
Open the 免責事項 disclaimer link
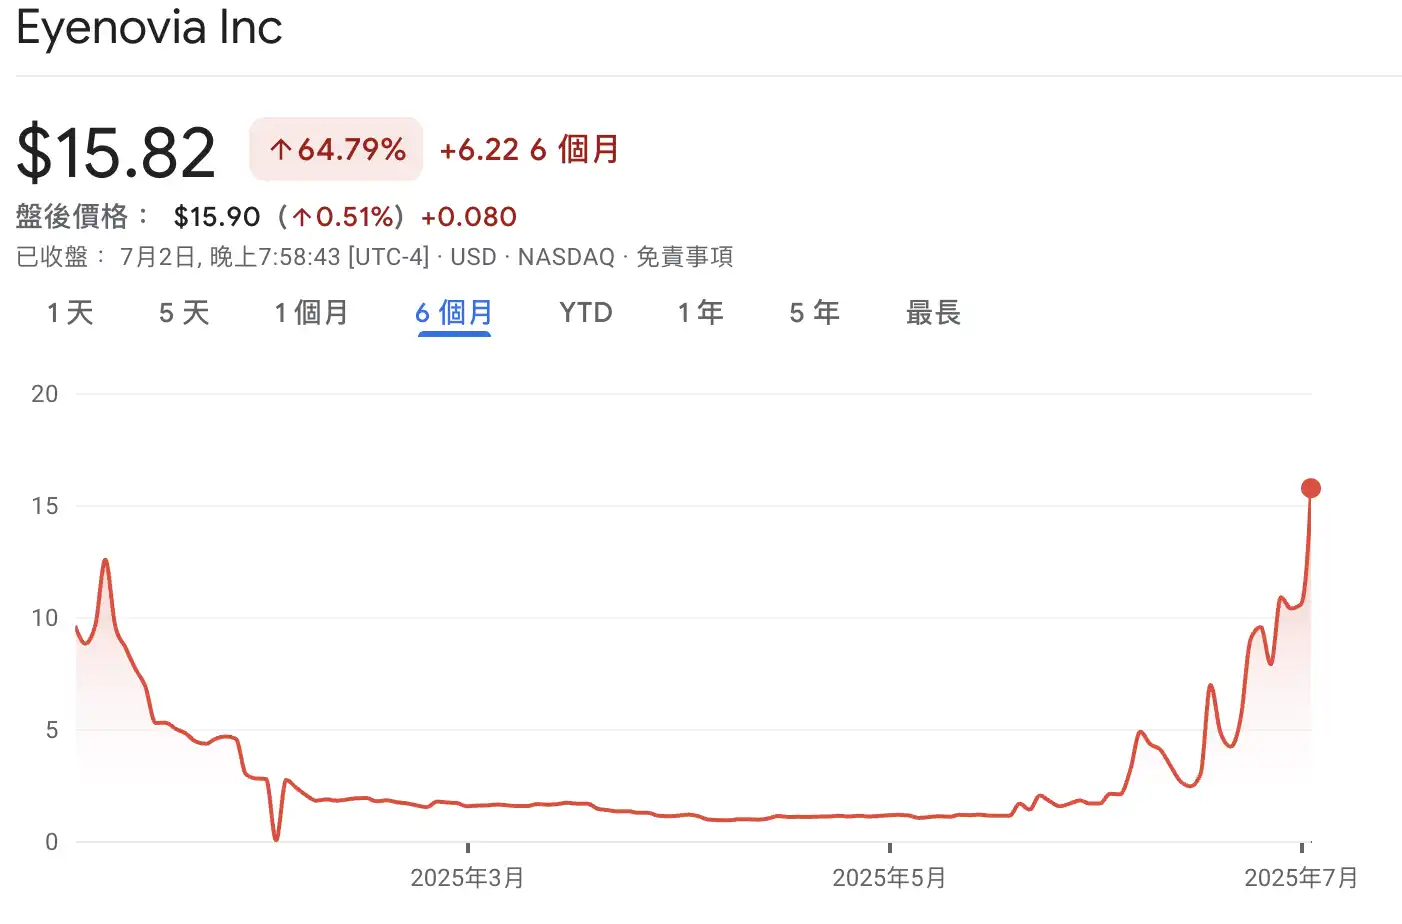683,256
